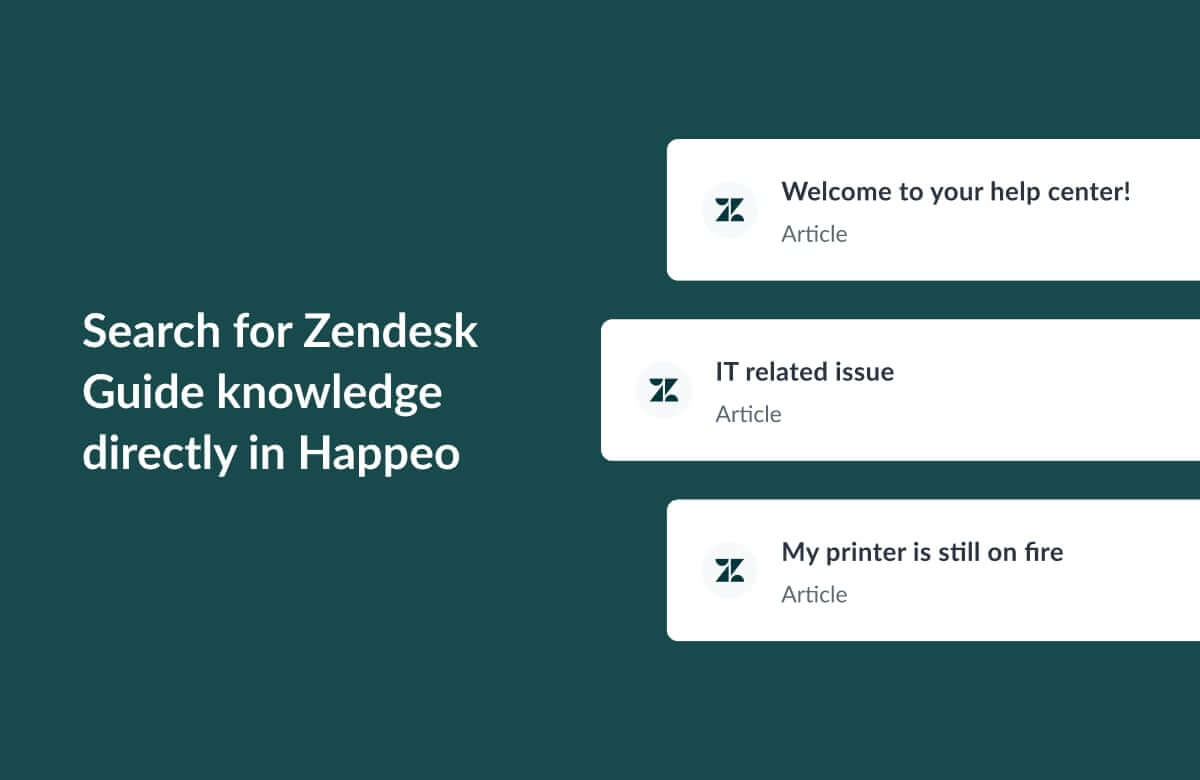Select the second search result card
The width and height of the screenshot is (1200, 780).
[900, 390]
